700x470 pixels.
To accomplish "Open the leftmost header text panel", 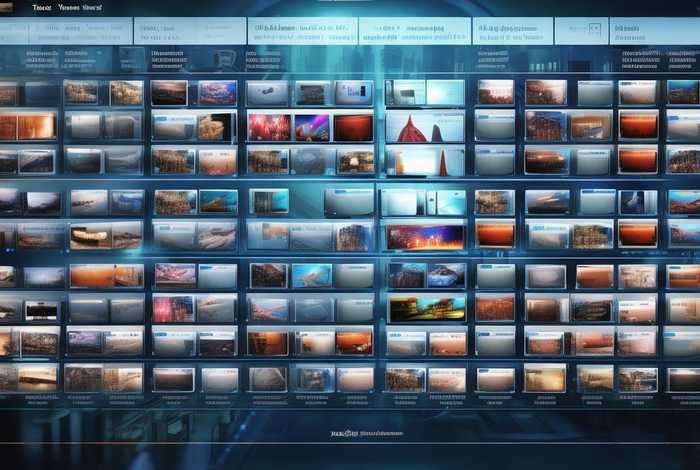I will click(65, 32).
